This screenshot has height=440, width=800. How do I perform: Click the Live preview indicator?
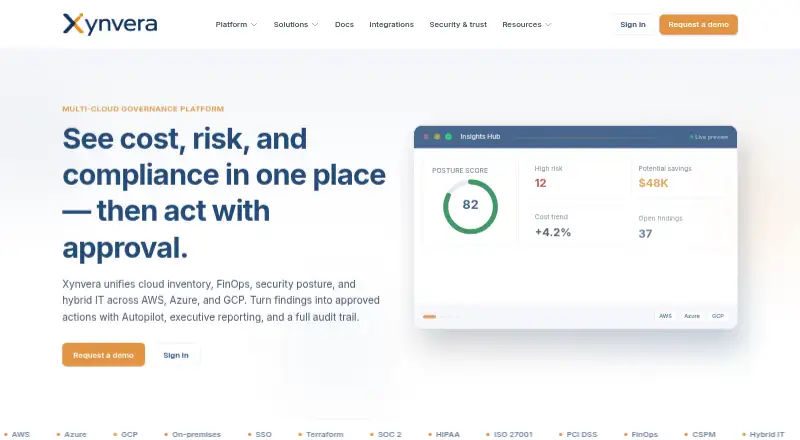tap(709, 137)
